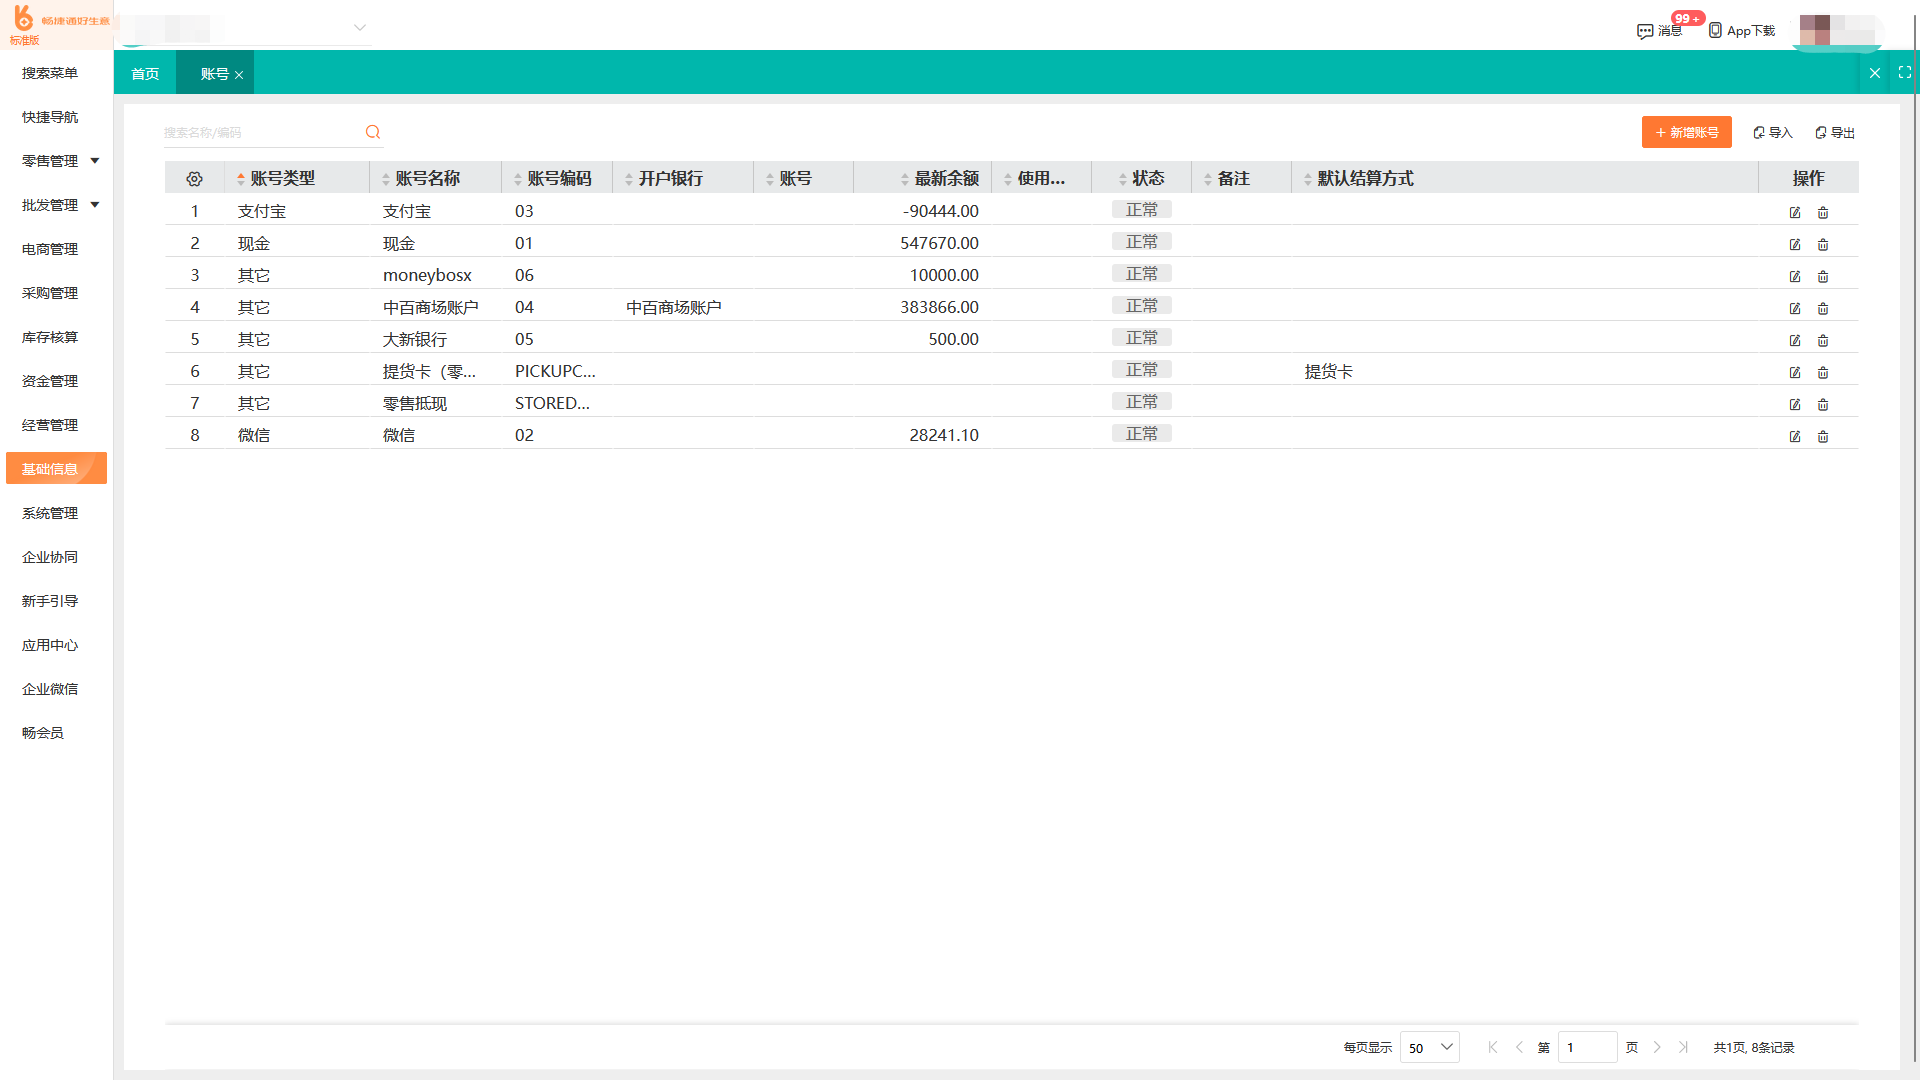Click the 导出 export icon button
The height and width of the screenshot is (1080, 1920).
1834,132
